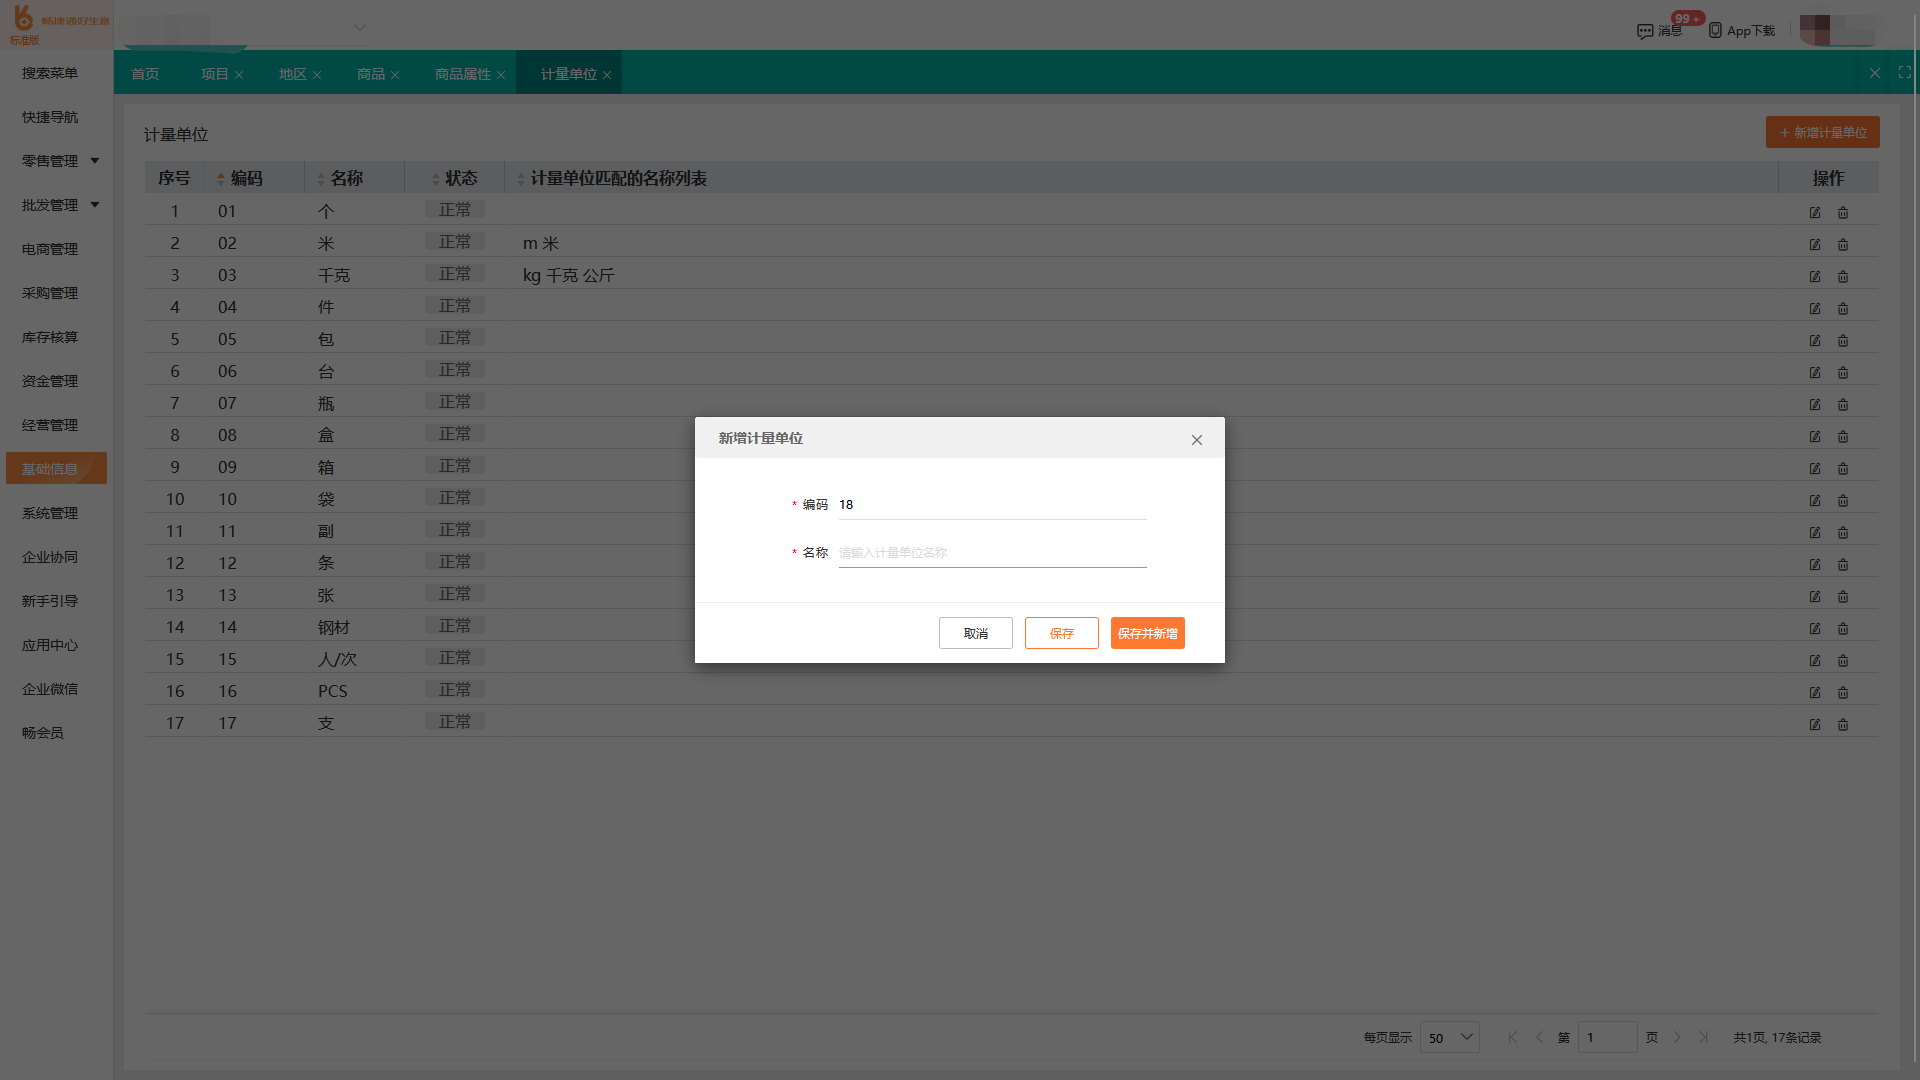Click the 取消 cancel button in dialog
The height and width of the screenshot is (1080, 1920).
[x=976, y=632]
